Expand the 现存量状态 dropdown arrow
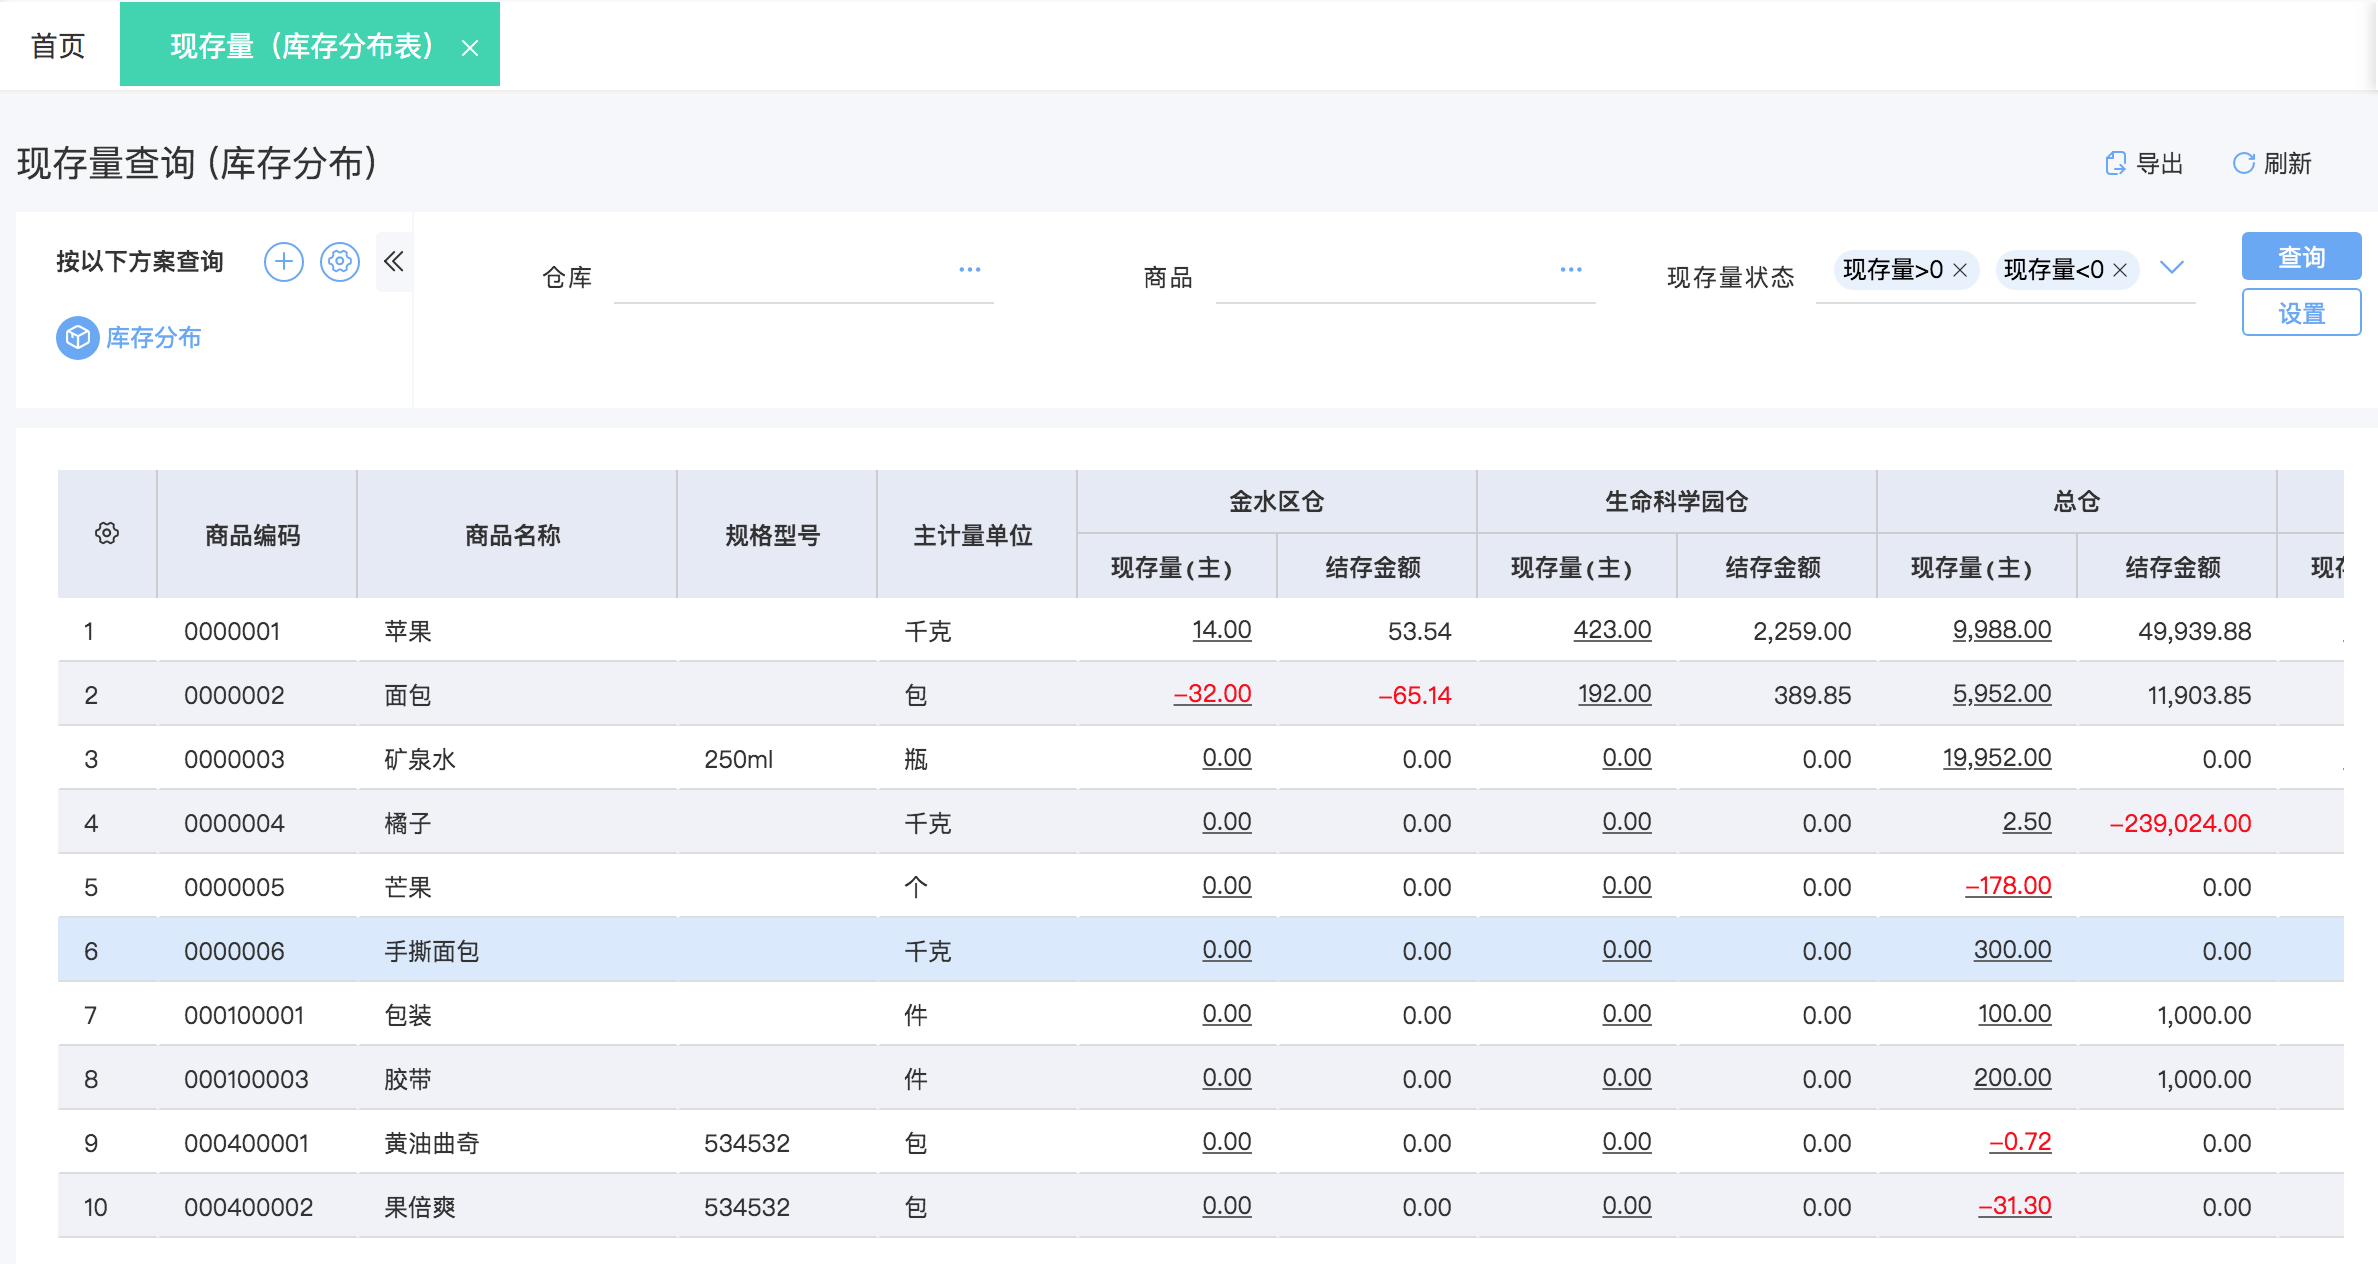 tap(2178, 267)
